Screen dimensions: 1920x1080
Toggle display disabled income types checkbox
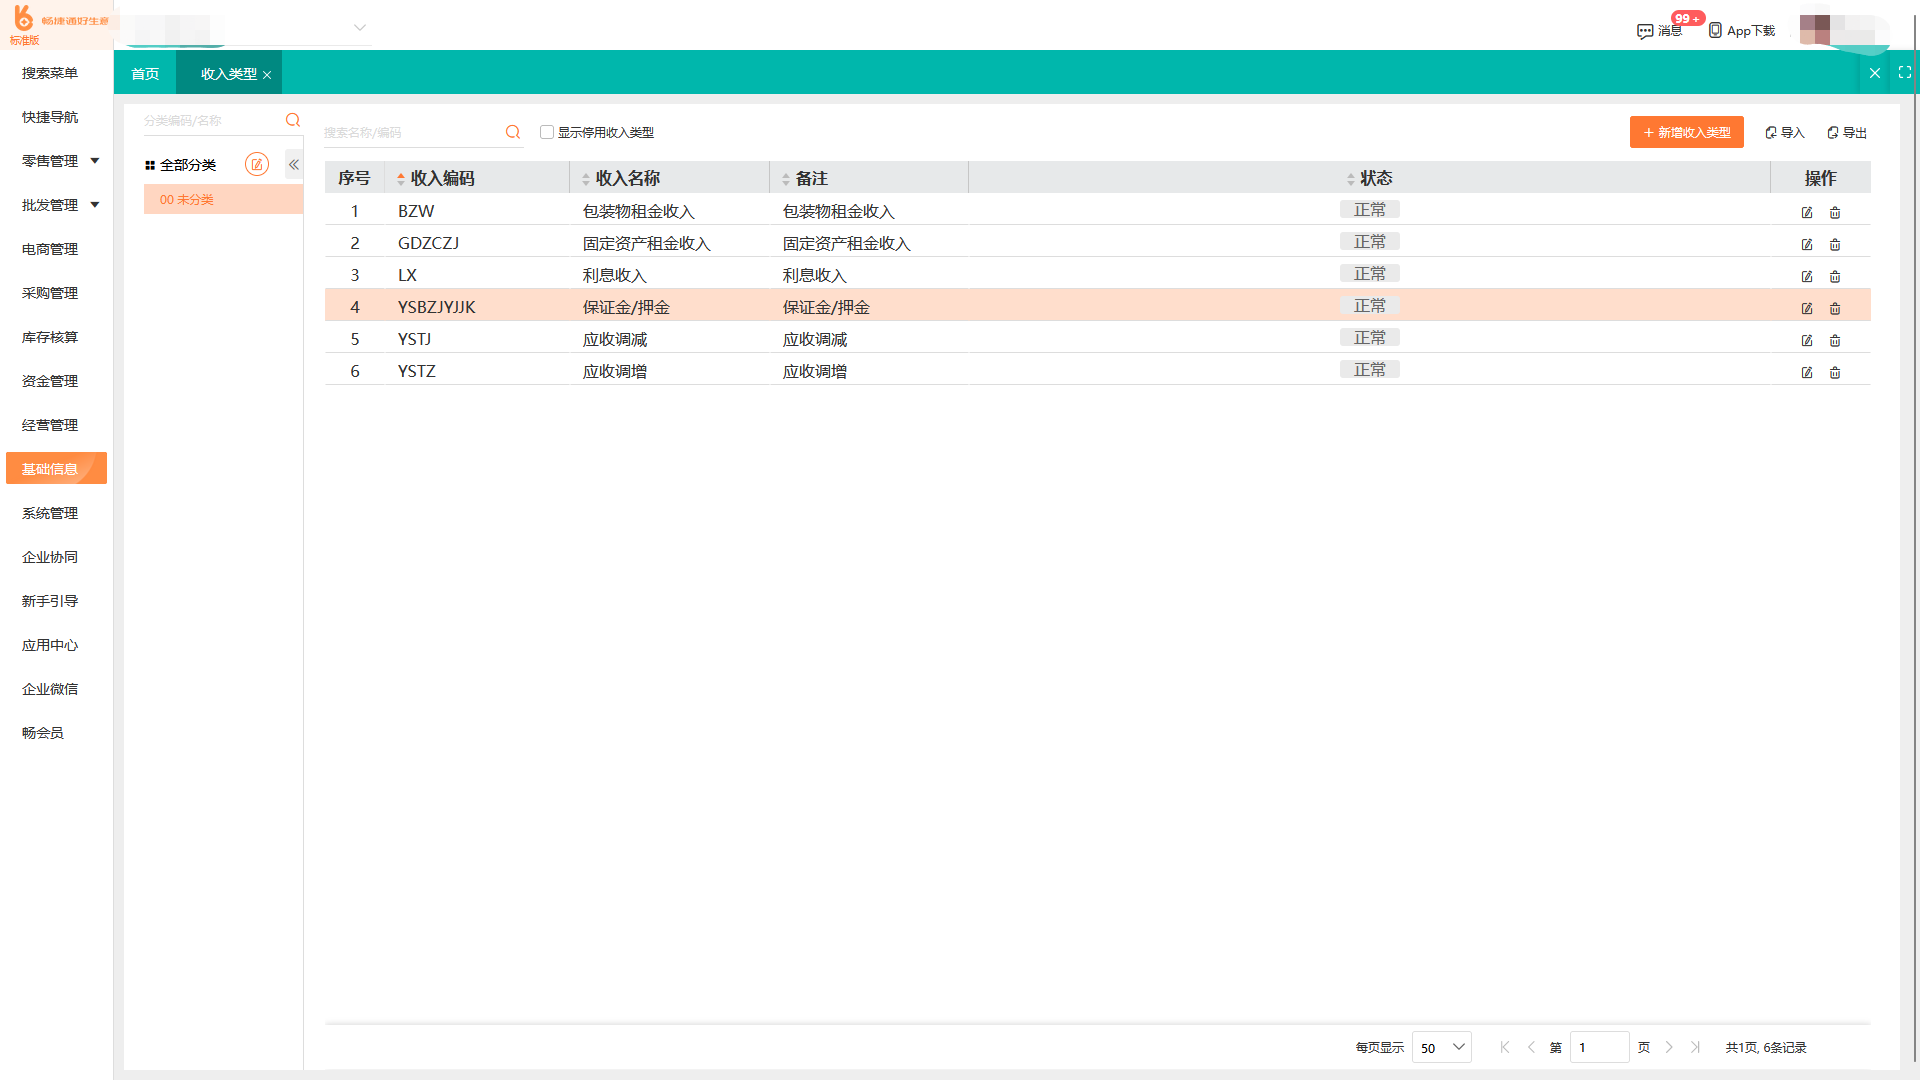tap(546, 132)
